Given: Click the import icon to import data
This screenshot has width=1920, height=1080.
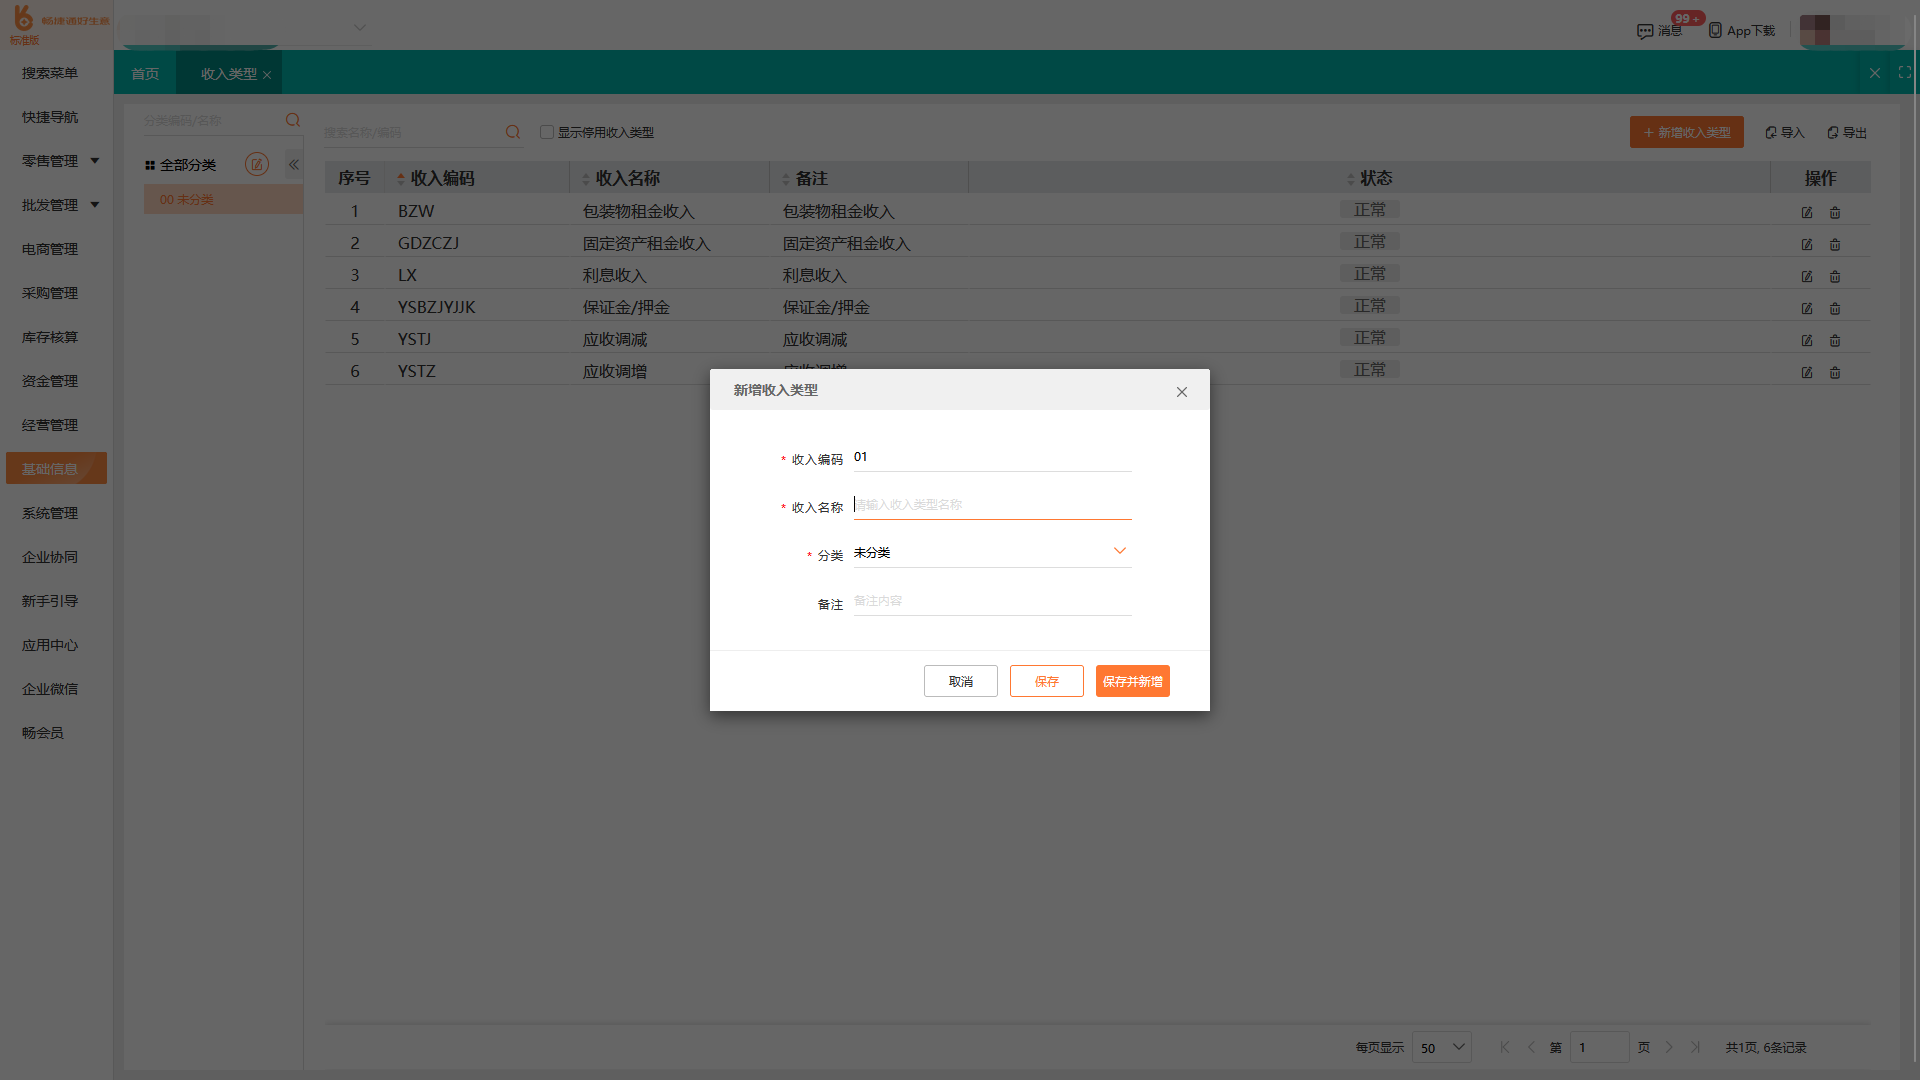Looking at the screenshot, I should (1785, 132).
